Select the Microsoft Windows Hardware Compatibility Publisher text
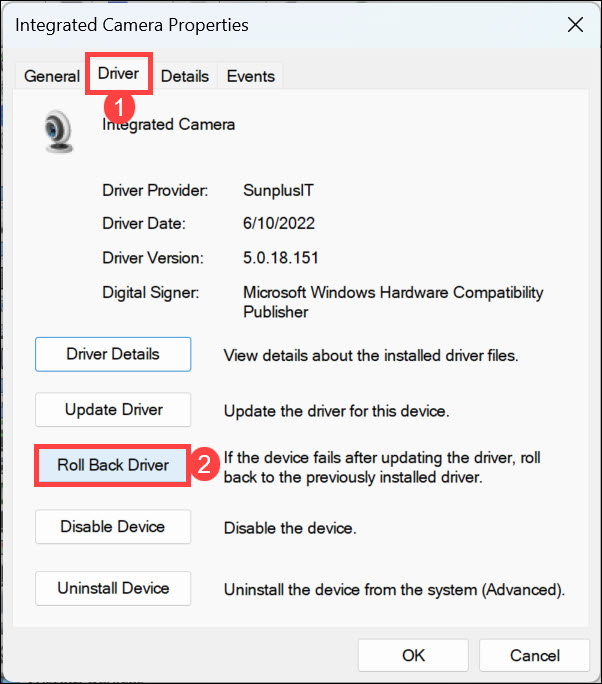602x684 pixels. pos(393,302)
